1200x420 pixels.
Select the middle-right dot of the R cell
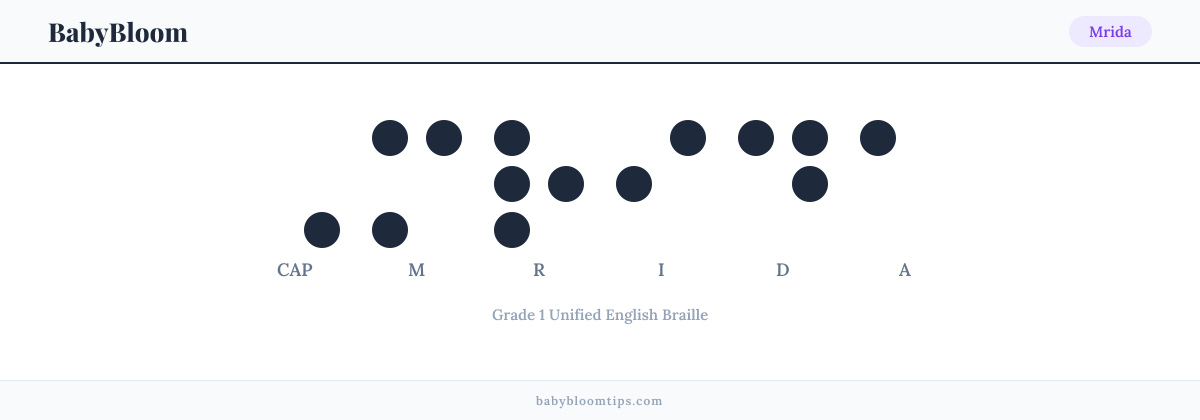pos(566,184)
